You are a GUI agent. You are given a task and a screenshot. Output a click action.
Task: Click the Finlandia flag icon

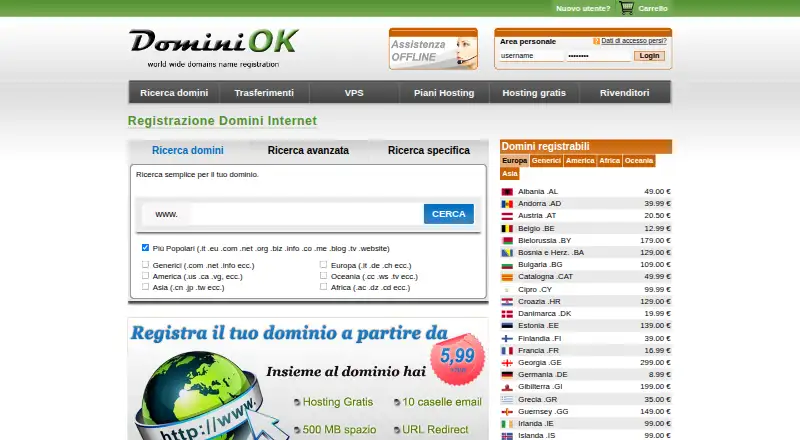coord(507,338)
